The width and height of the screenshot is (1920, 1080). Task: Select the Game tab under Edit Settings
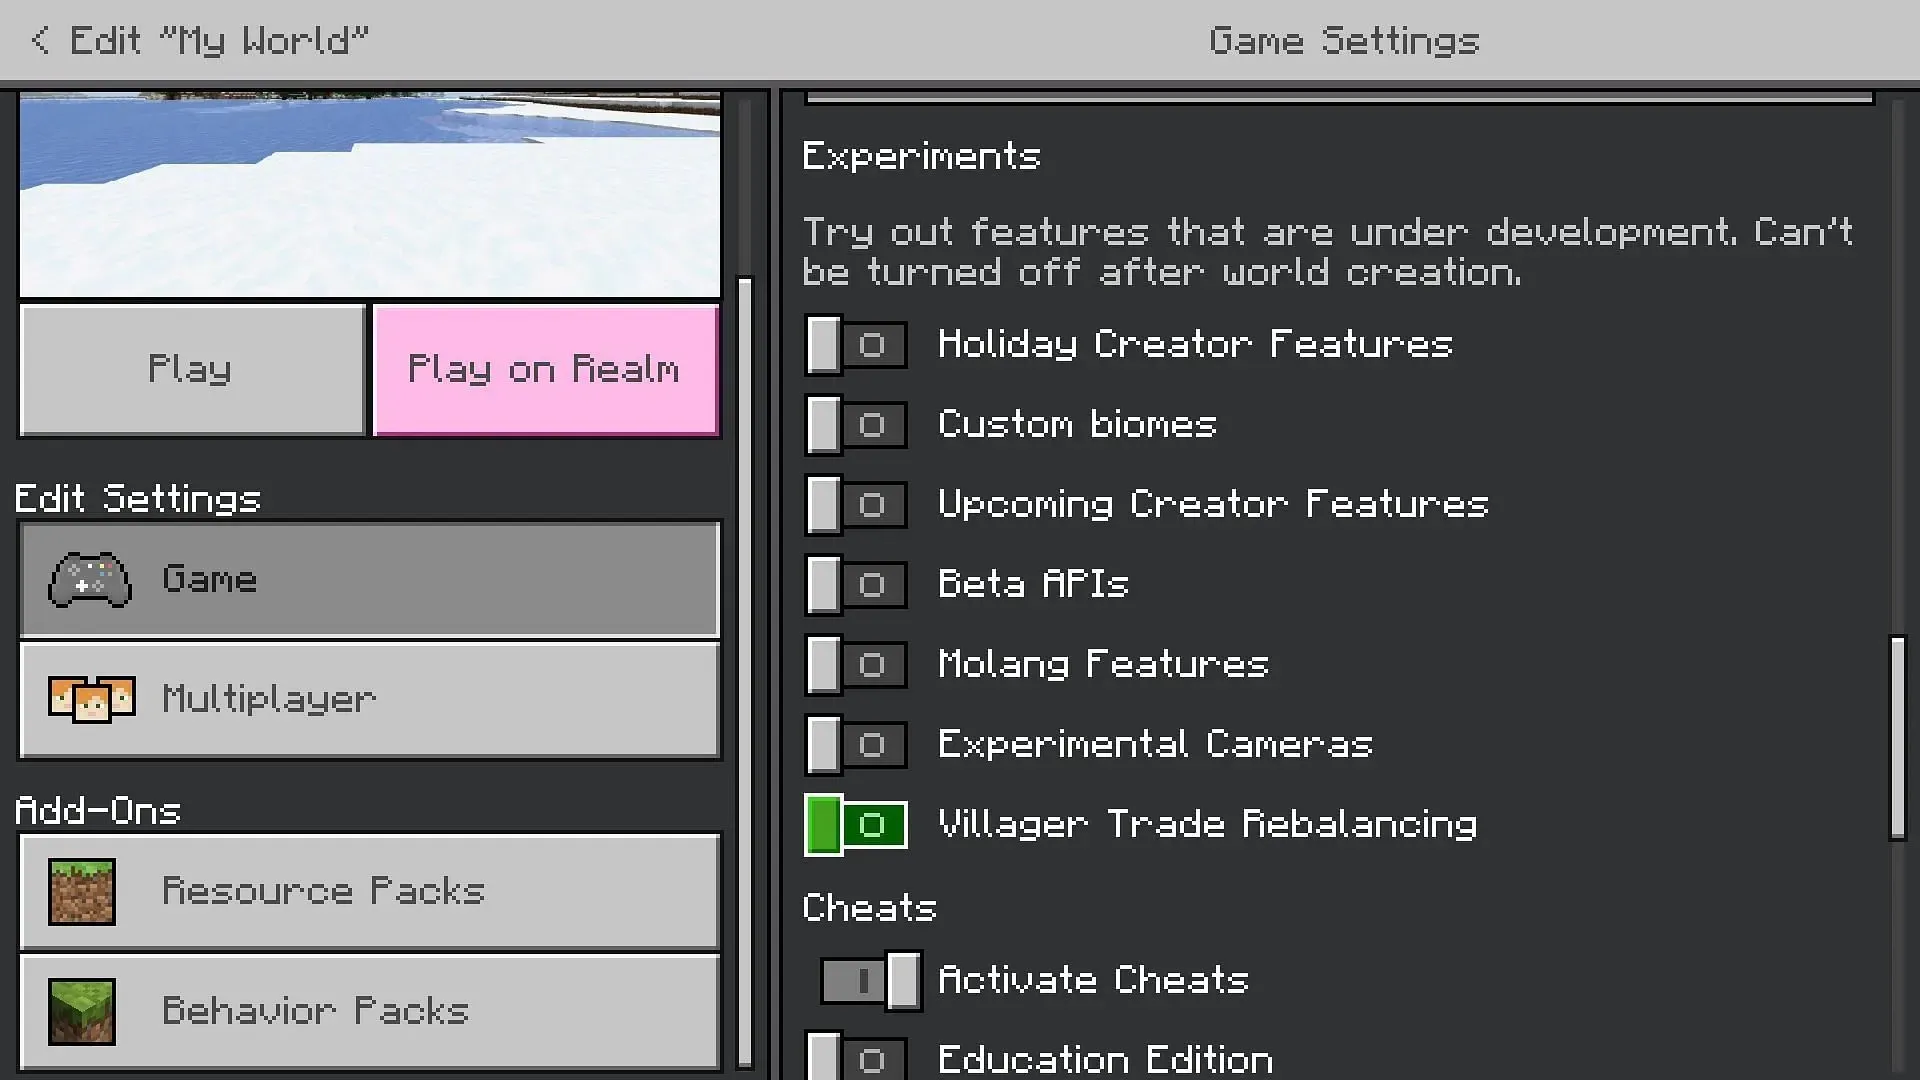[369, 579]
